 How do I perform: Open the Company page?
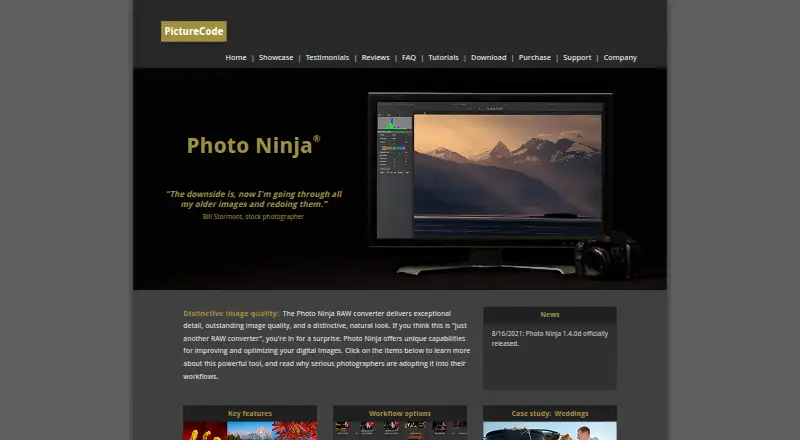click(x=620, y=58)
